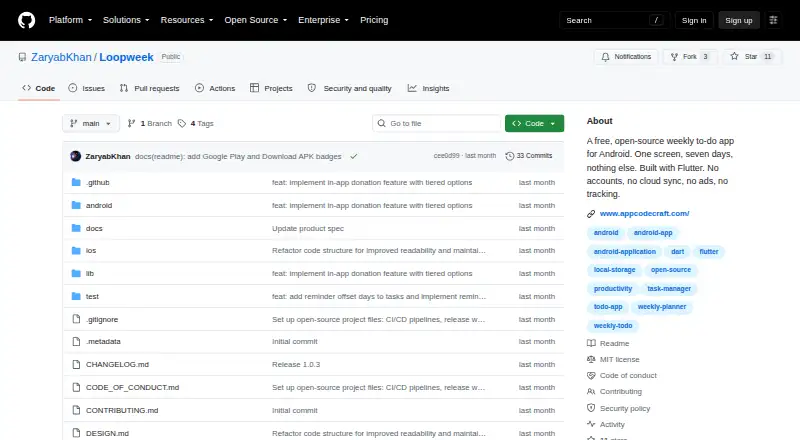Click the notifications bell icon
The height and width of the screenshot is (440, 800).
[605, 57]
